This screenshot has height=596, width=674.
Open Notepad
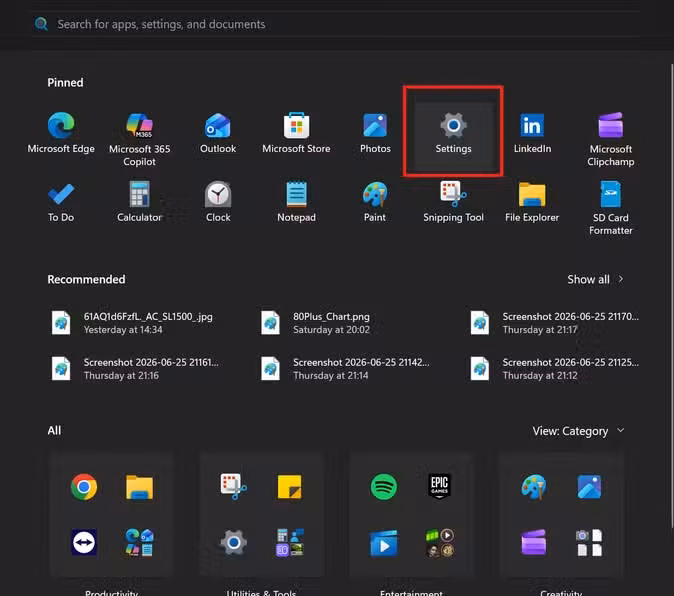coord(296,202)
